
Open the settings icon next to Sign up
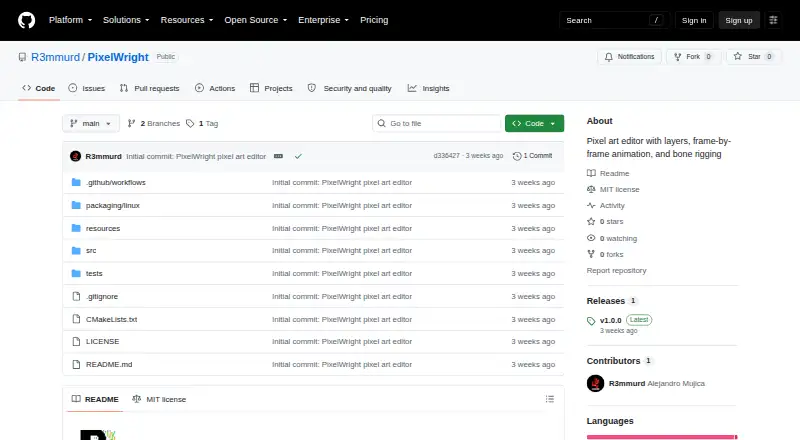773,20
